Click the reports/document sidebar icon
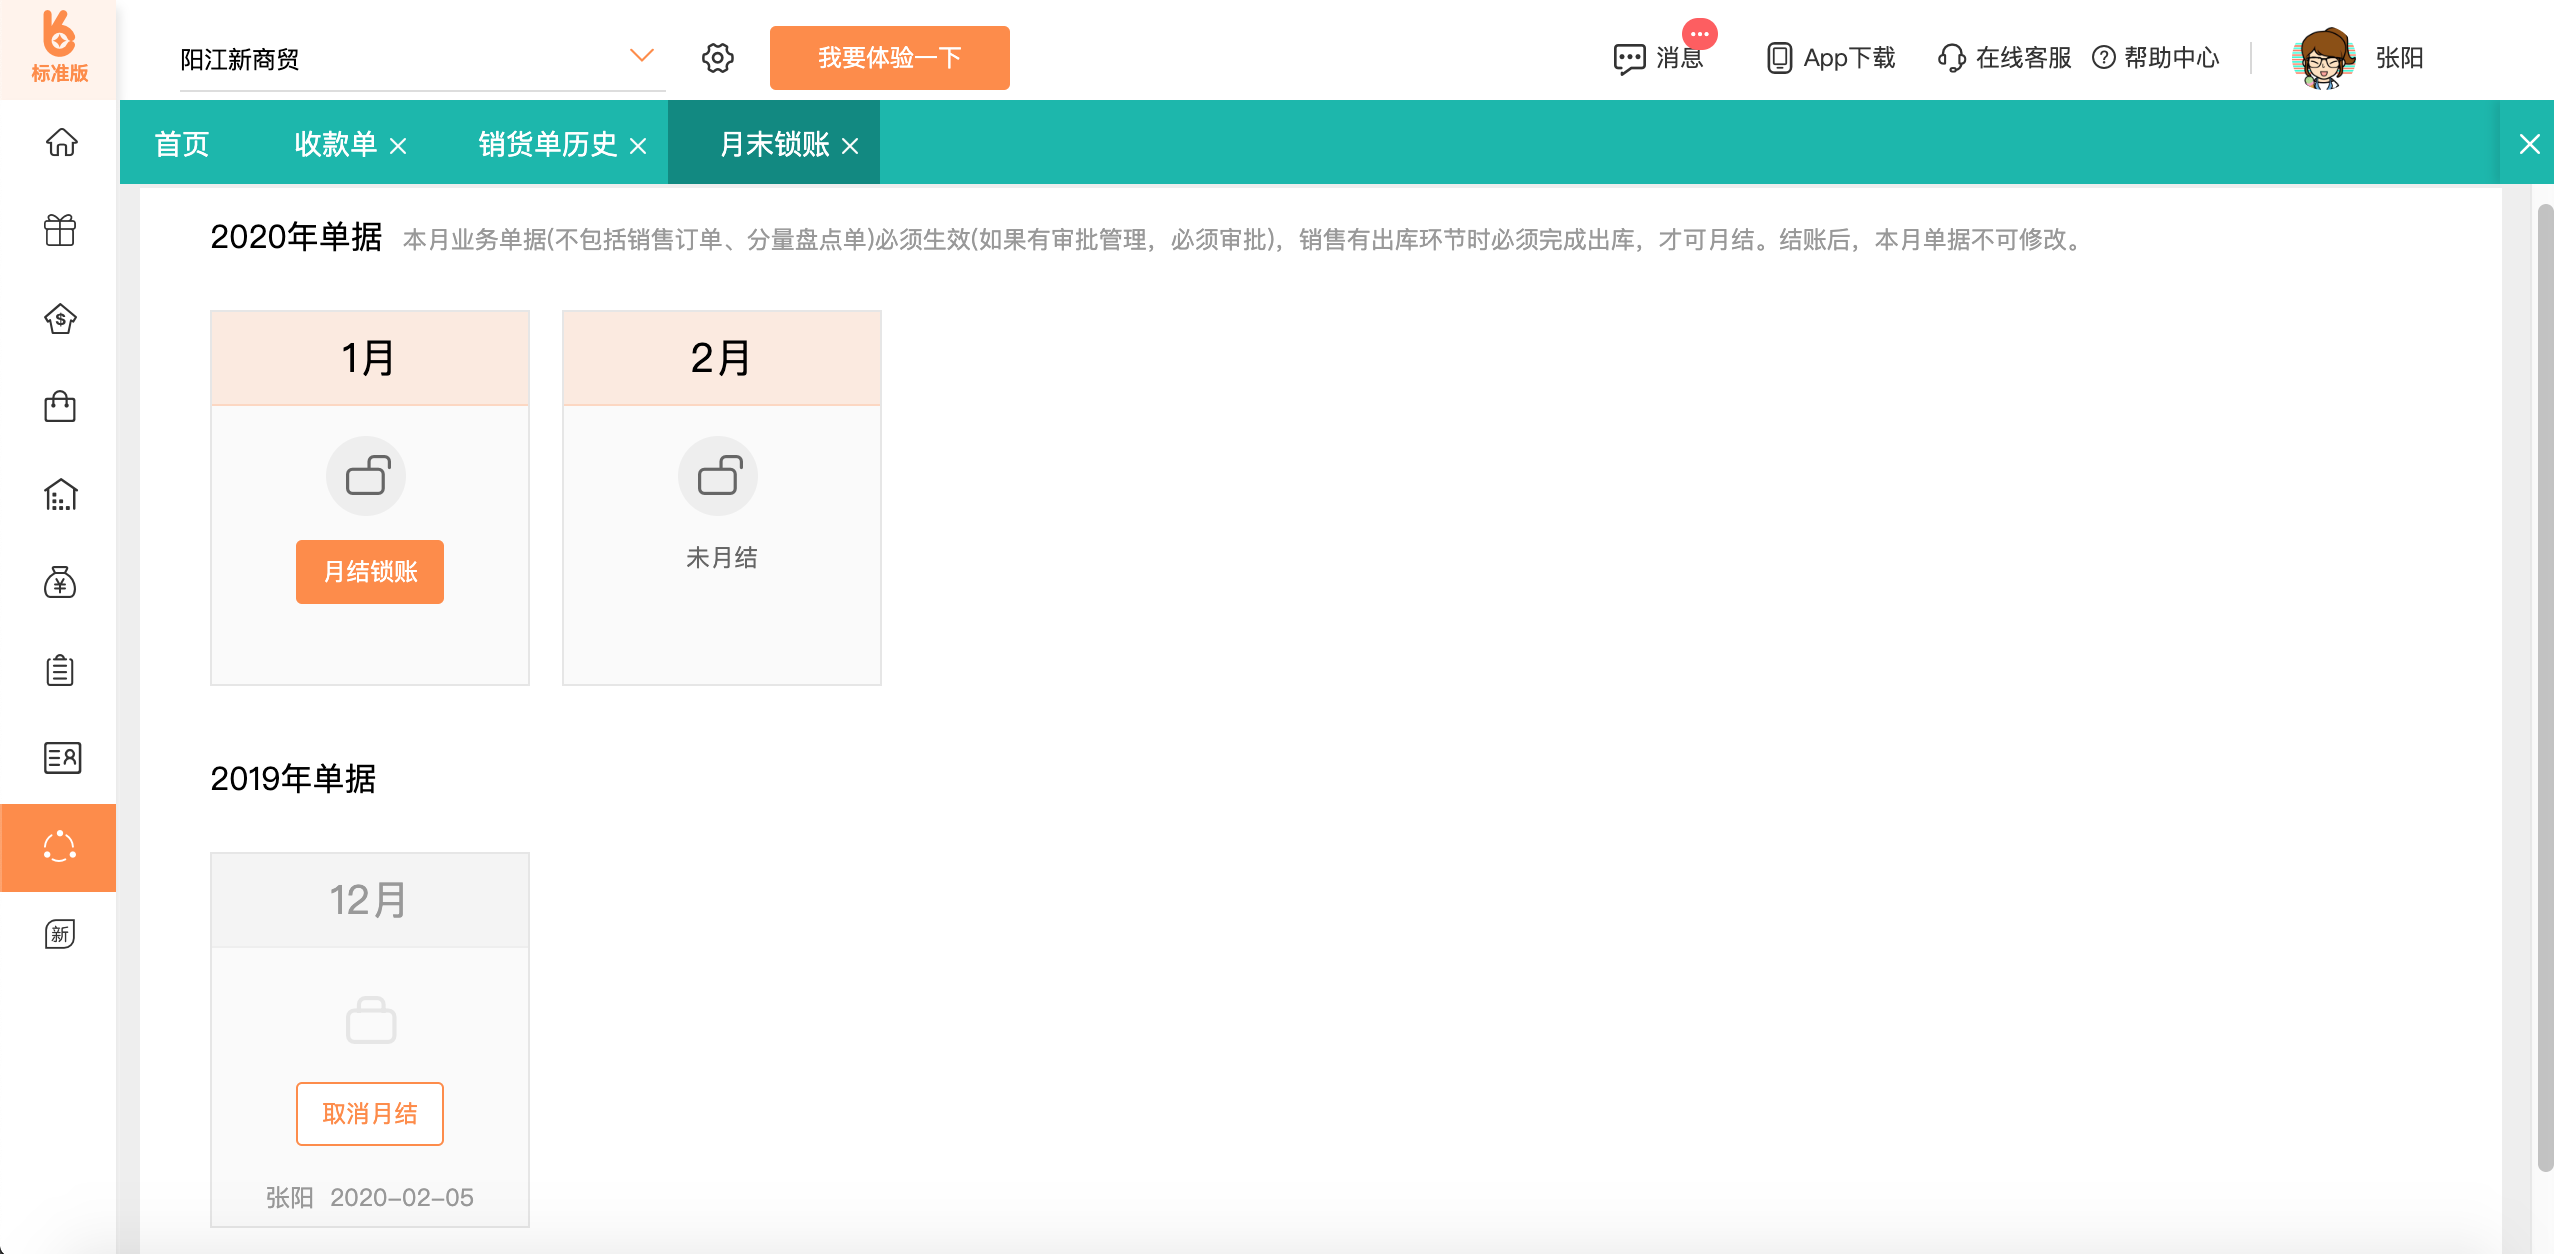 pos(60,671)
